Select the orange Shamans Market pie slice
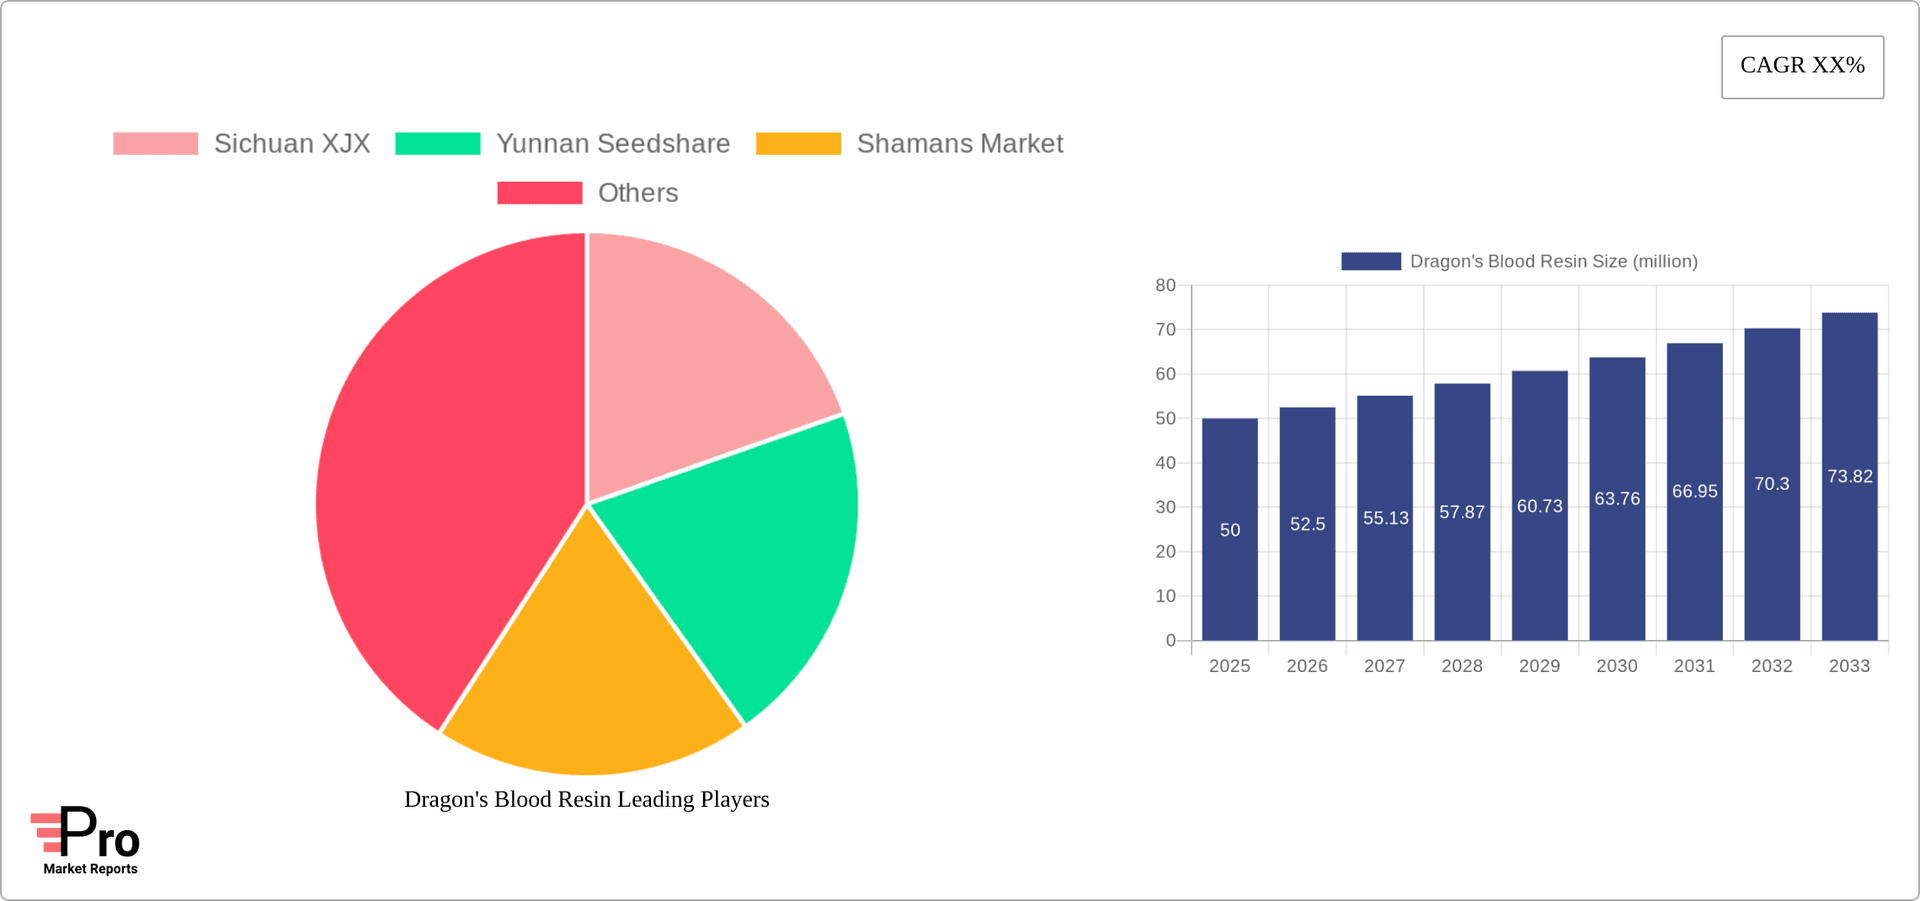The height and width of the screenshot is (901, 1920). tap(590, 660)
